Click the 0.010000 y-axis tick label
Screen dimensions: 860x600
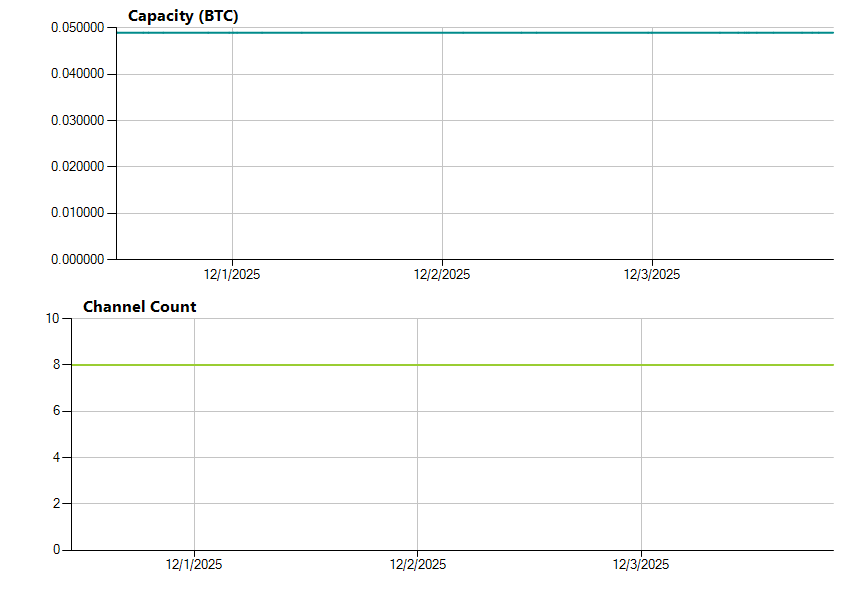coord(77,213)
